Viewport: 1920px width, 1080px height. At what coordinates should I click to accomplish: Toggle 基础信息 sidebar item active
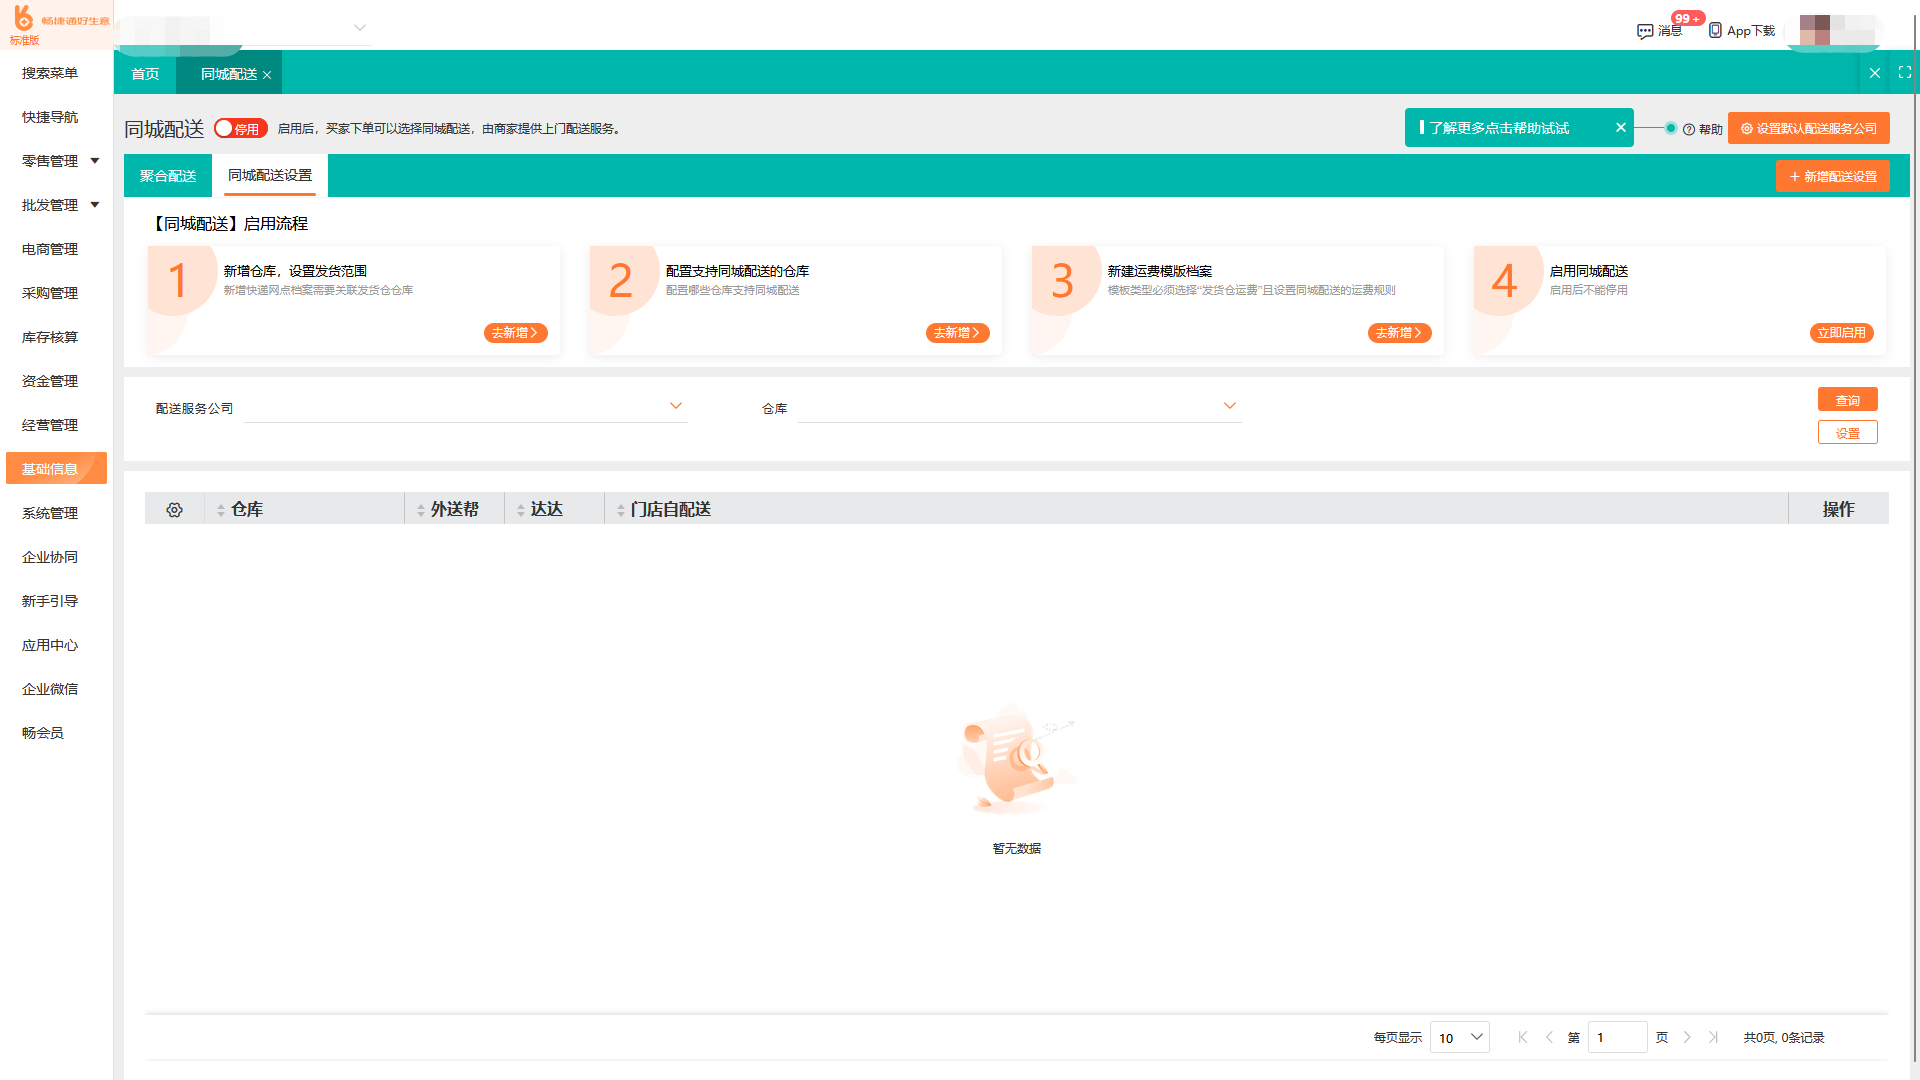pyautogui.click(x=54, y=468)
